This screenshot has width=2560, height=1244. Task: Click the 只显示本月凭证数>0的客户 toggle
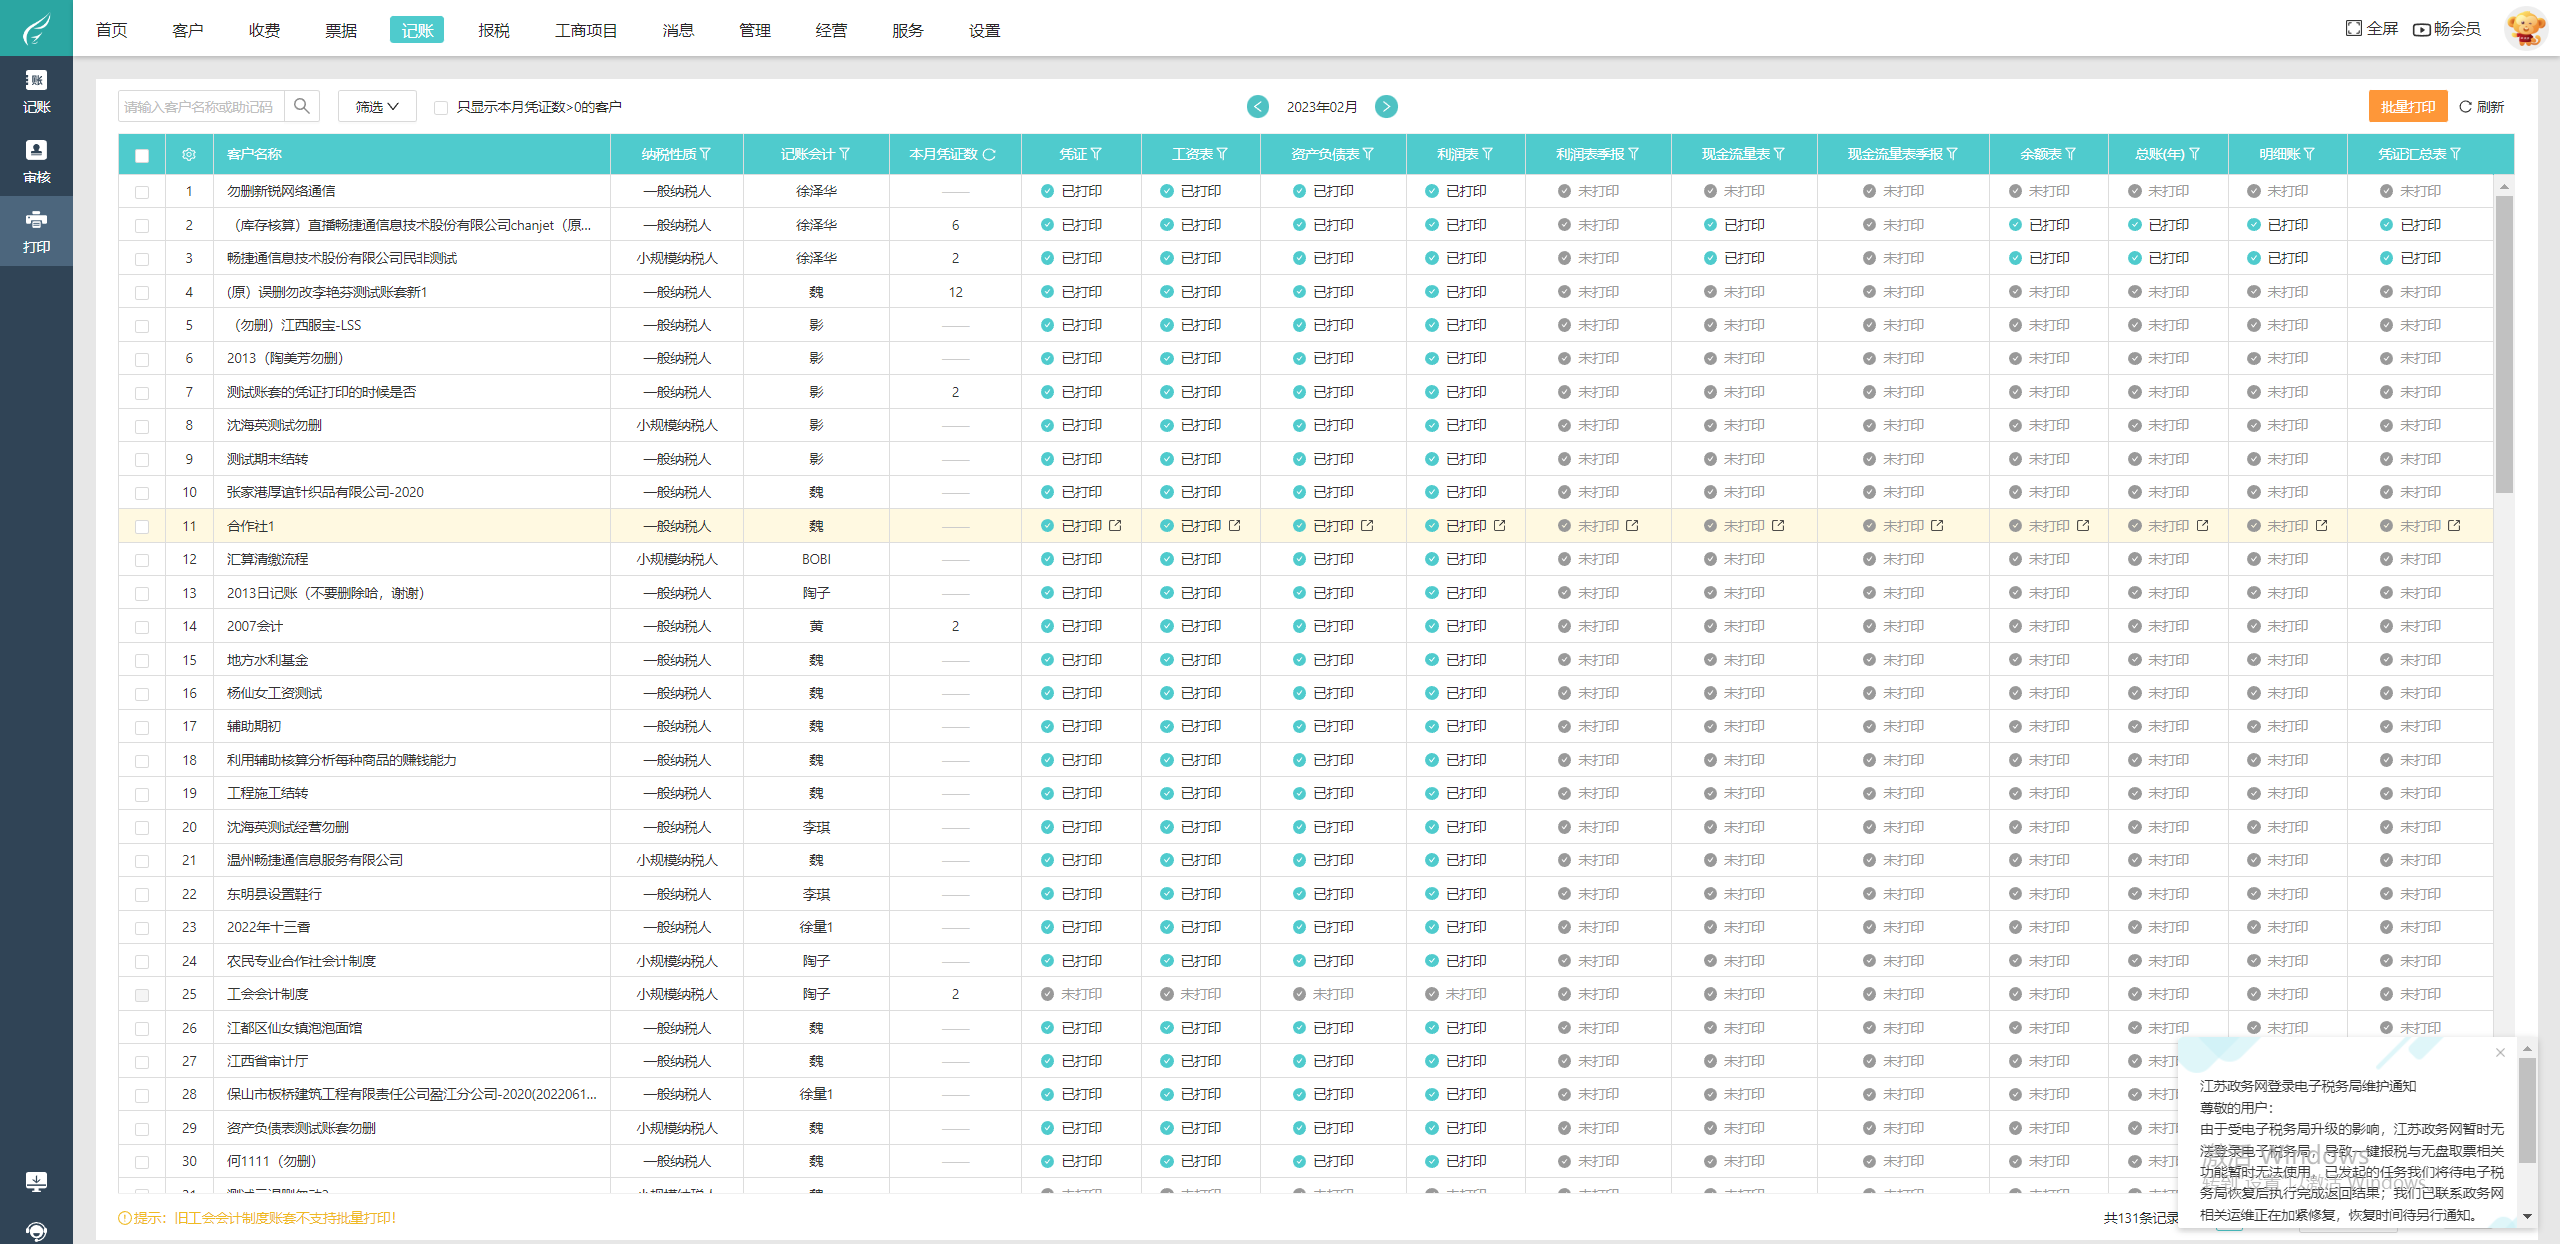pos(438,106)
